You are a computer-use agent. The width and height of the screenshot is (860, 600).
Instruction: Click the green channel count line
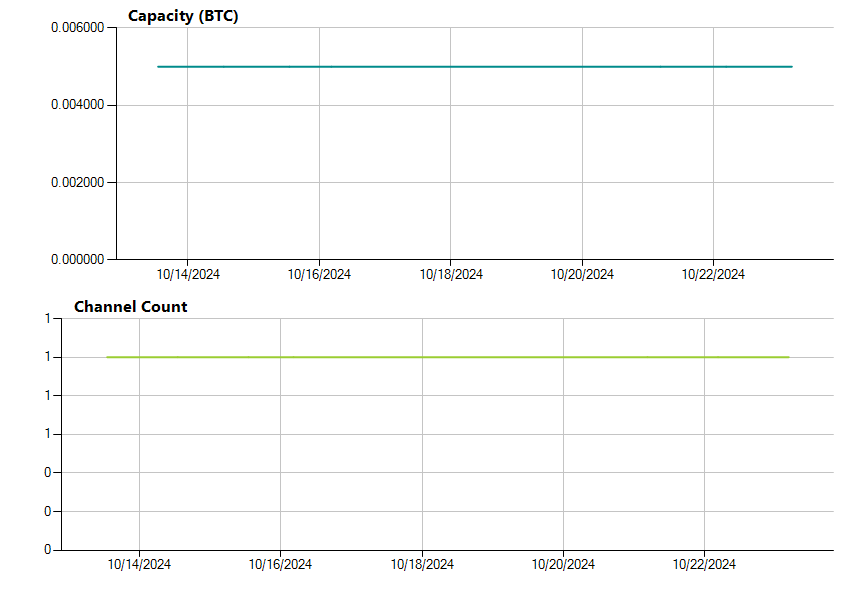click(448, 357)
